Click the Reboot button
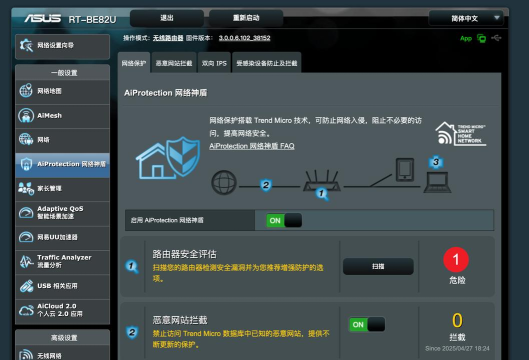This screenshot has width=529, height=360. (246, 18)
